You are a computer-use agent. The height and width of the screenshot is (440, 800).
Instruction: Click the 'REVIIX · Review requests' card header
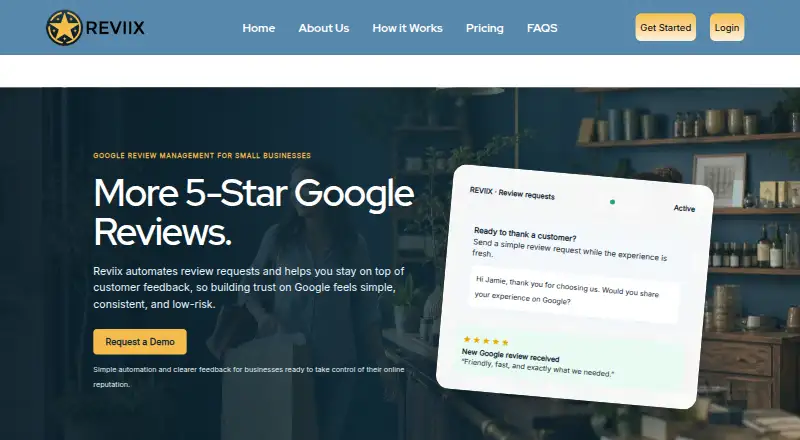tap(512, 193)
